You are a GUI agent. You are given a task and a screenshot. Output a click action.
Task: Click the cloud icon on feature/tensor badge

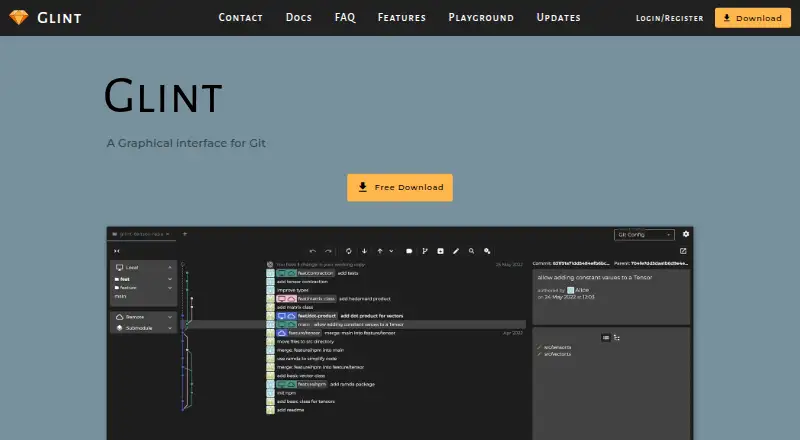pos(282,333)
